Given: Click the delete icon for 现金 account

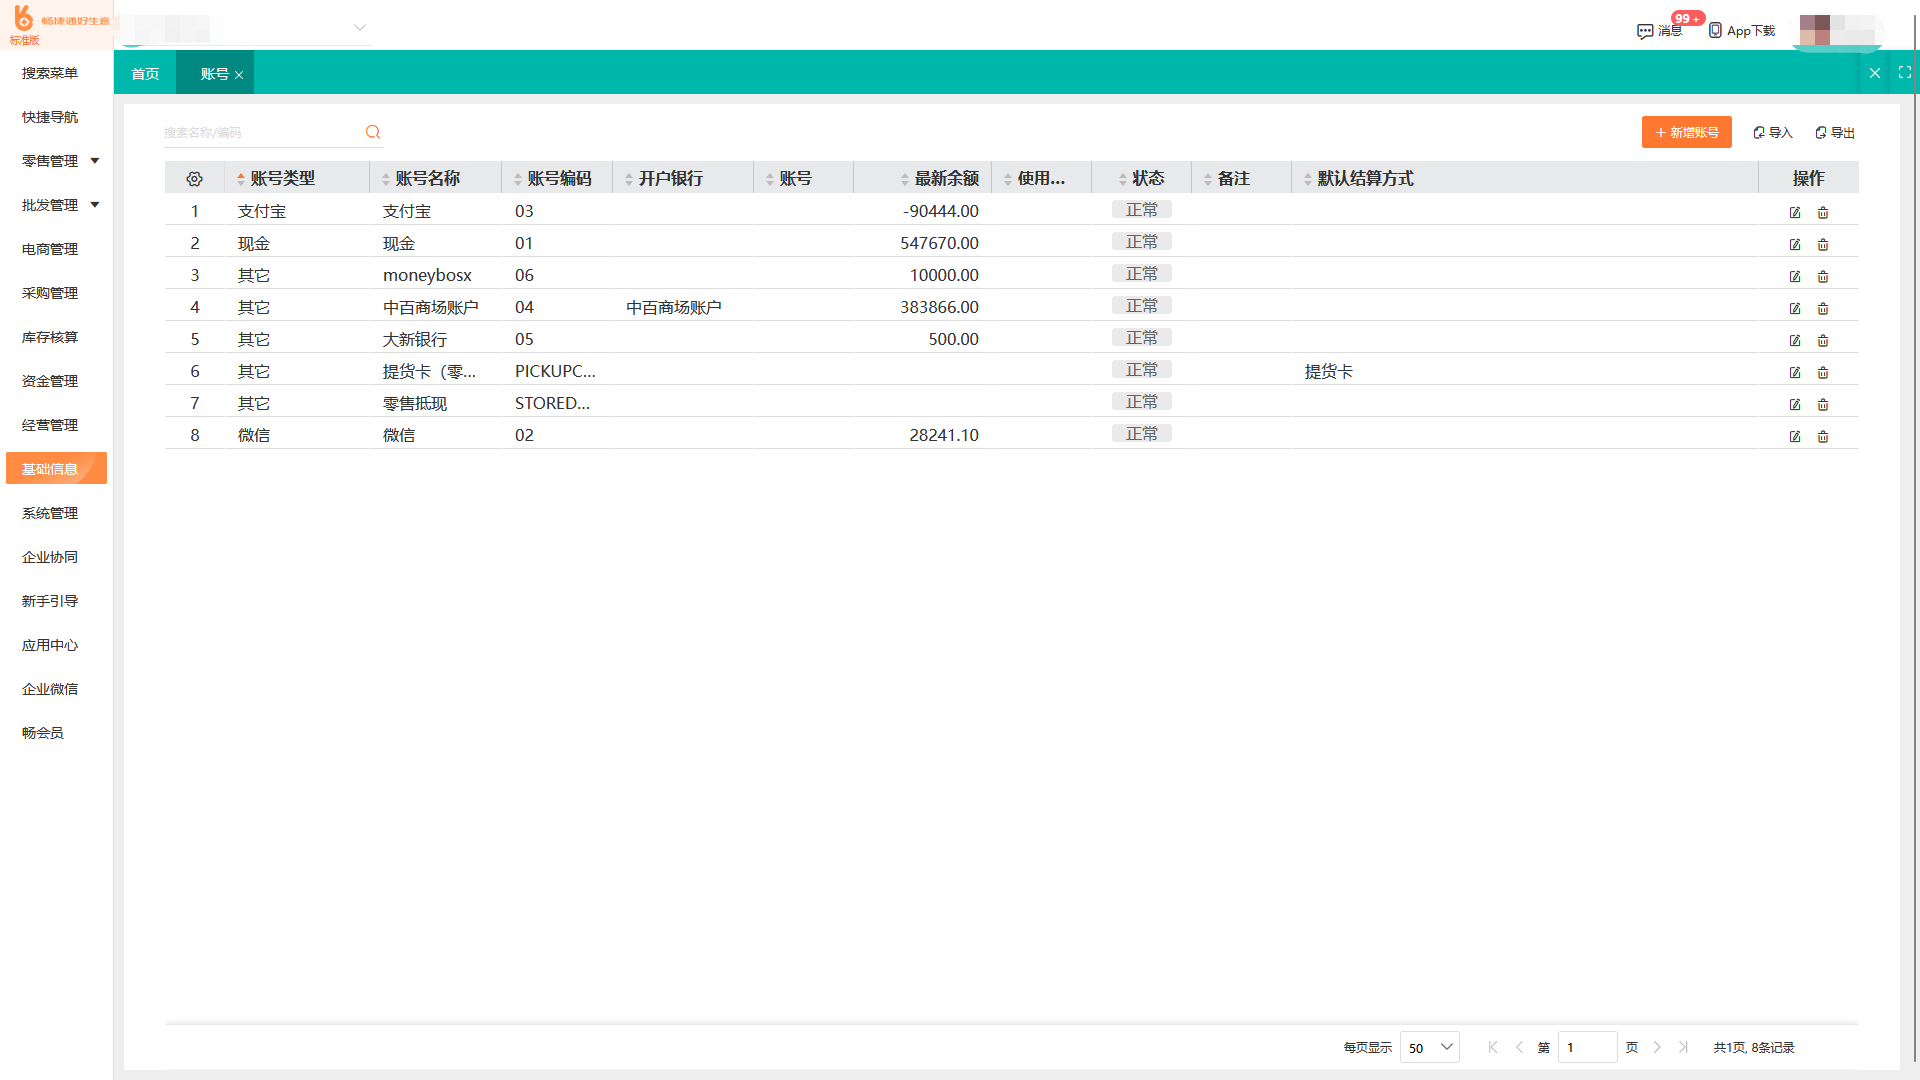Looking at the screenshot, I should (x=1824, y=244).
